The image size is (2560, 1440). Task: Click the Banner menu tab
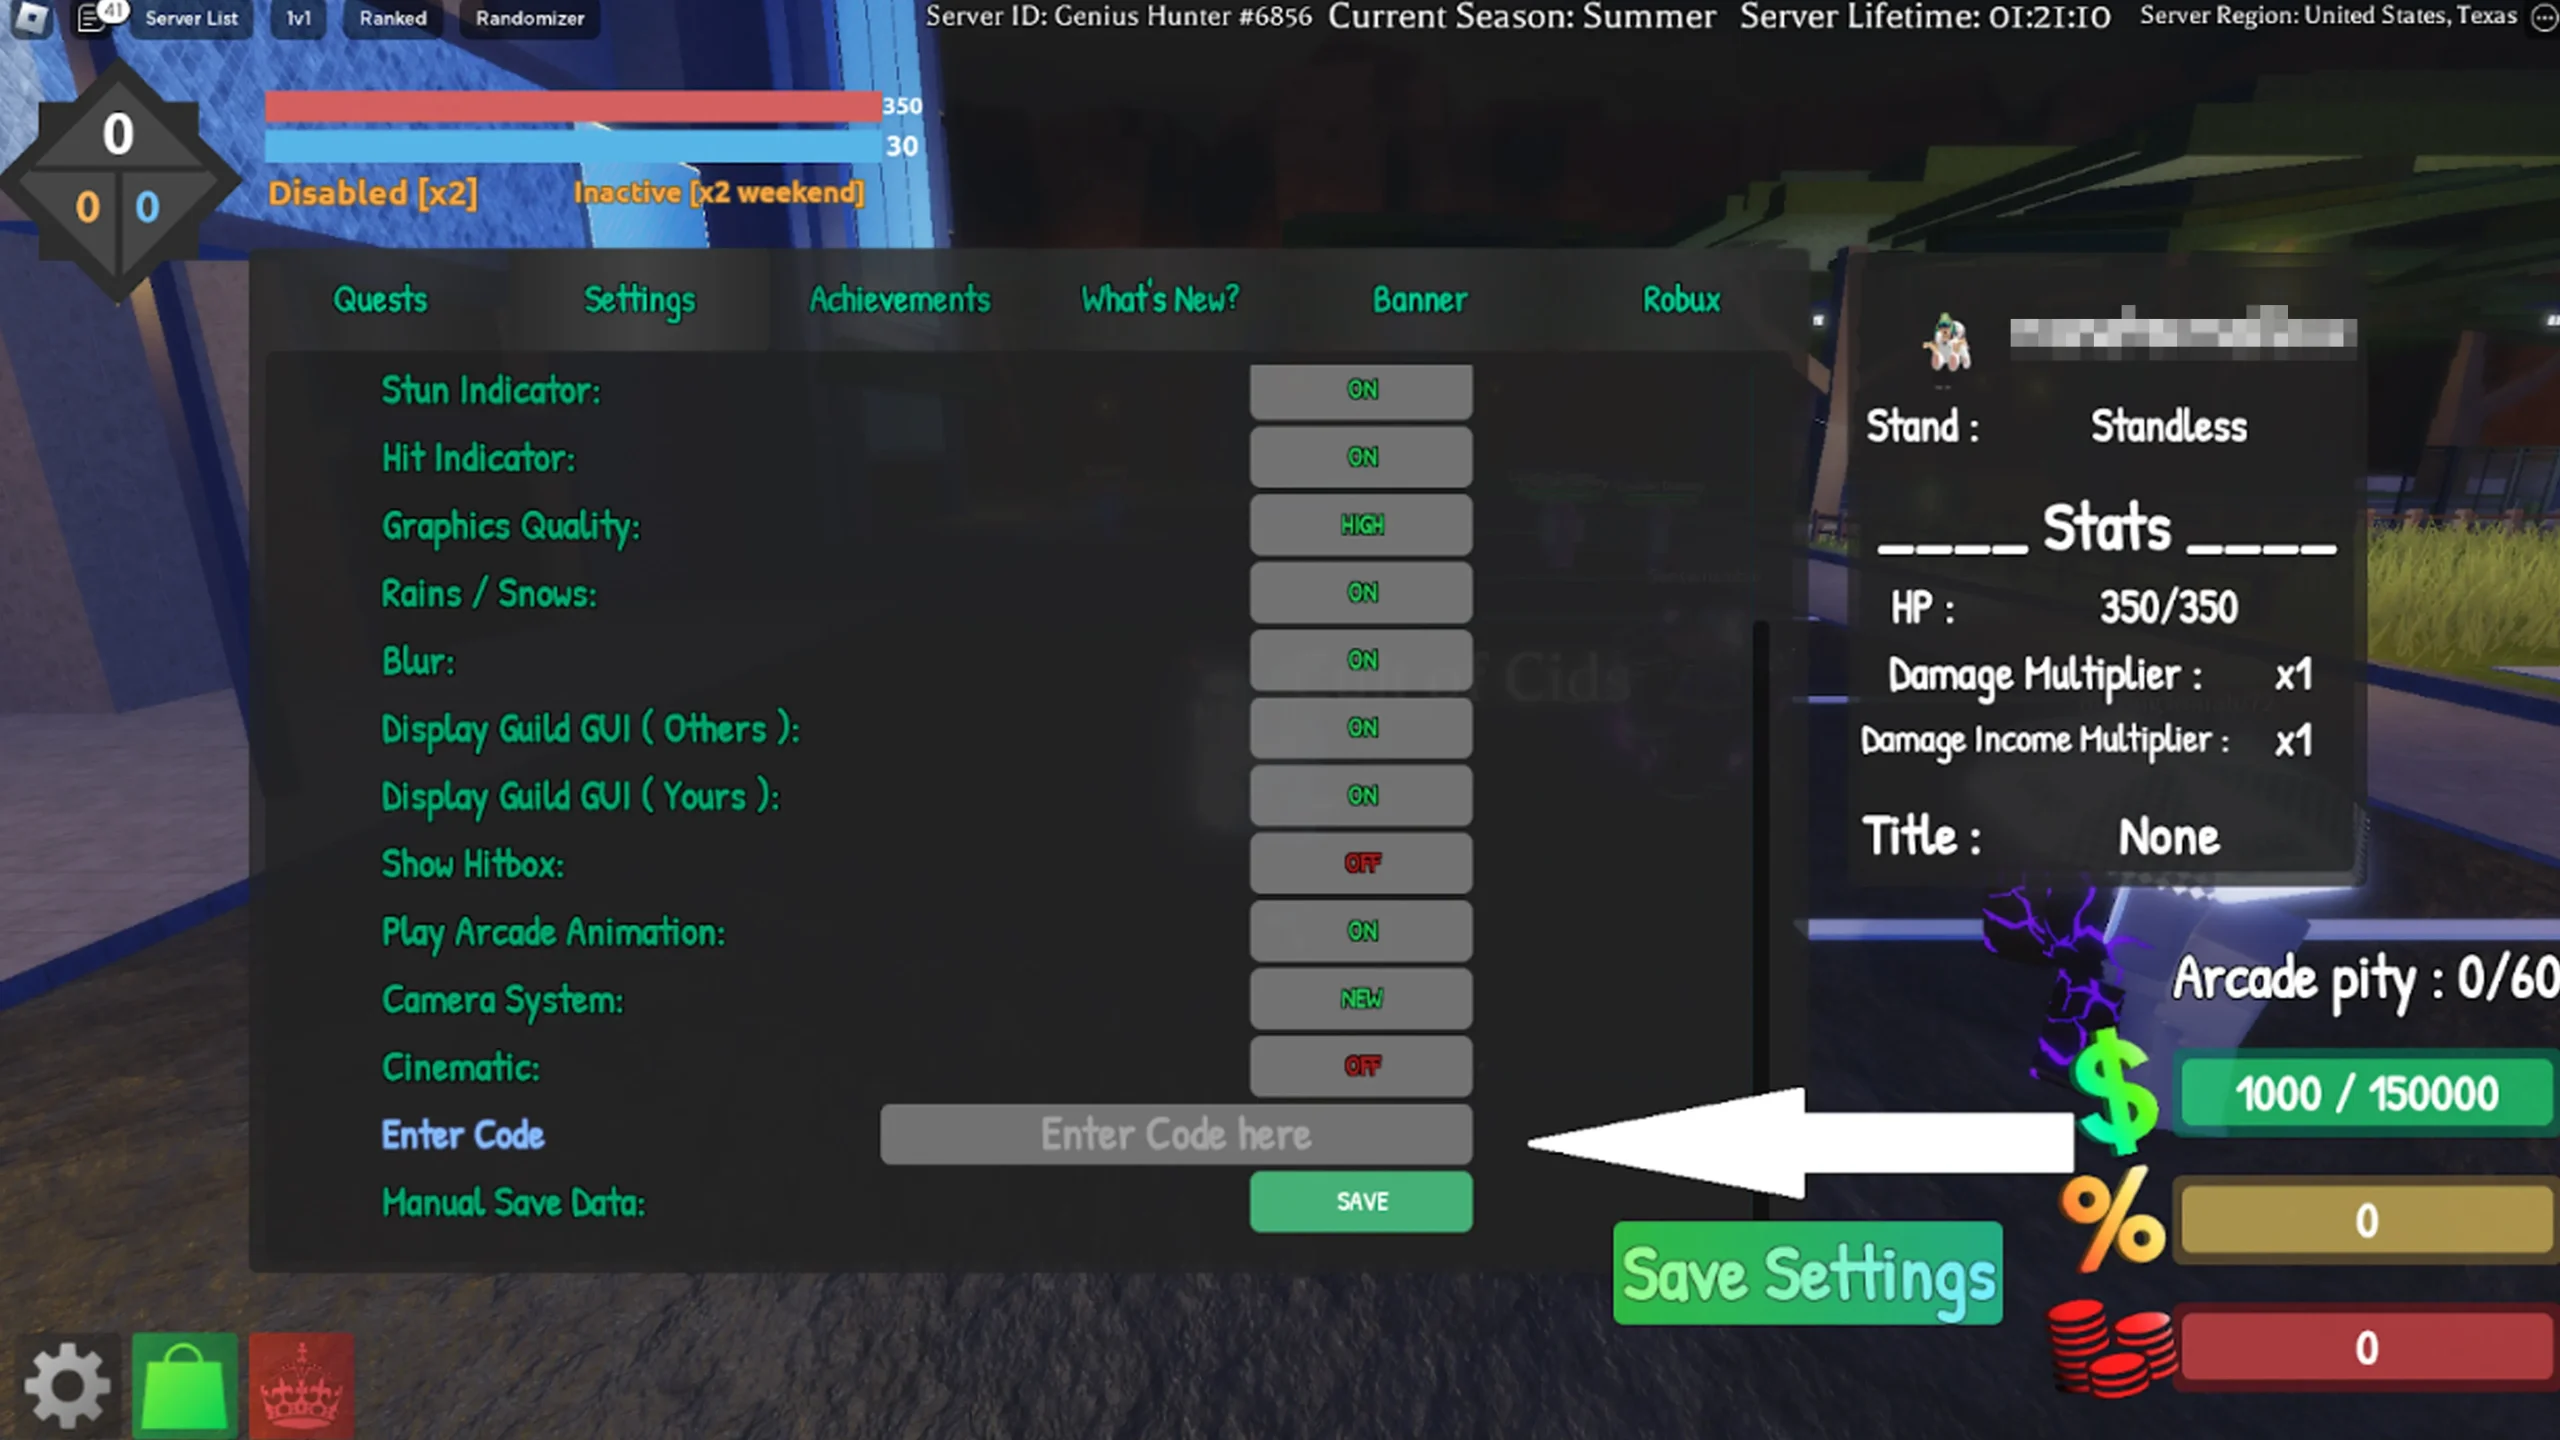(x=1419, y=297)
